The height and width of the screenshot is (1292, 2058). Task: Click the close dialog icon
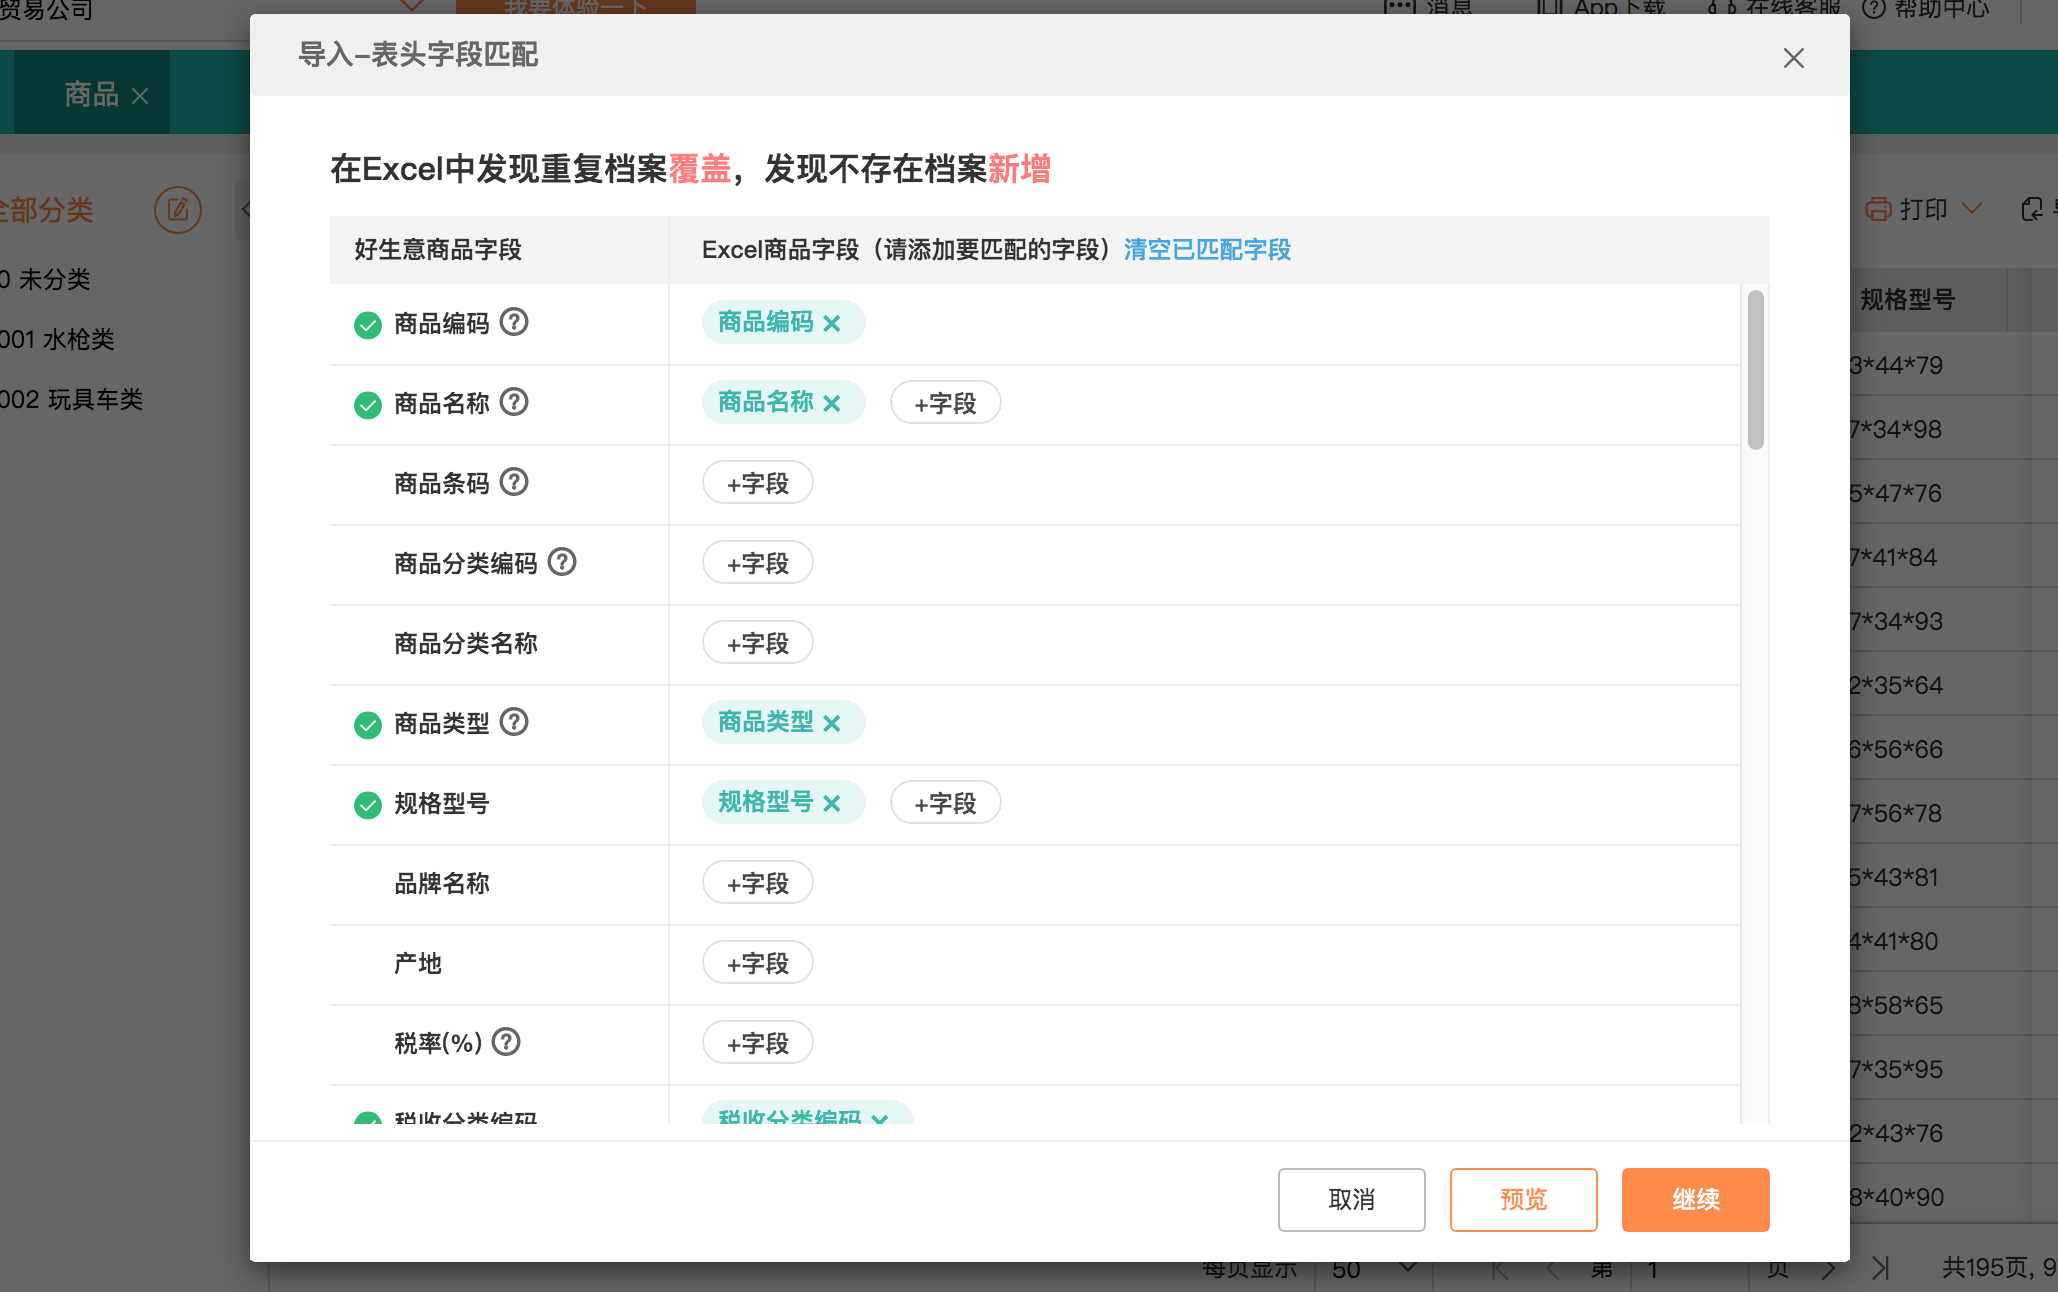pyautogui.click(x=1792, y=57)
